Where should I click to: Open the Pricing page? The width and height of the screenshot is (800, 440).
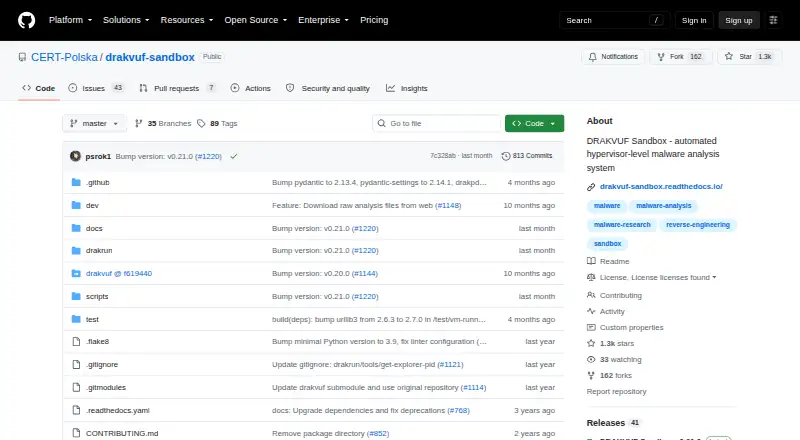pyautogui.click(x=374, y=20)
